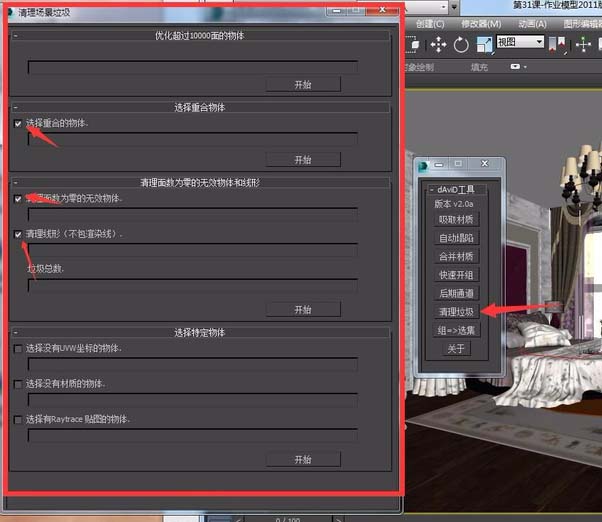Uncheck 选择重合的物体 checkbox
The image size is (602, 522).
(x=19, y=124)
